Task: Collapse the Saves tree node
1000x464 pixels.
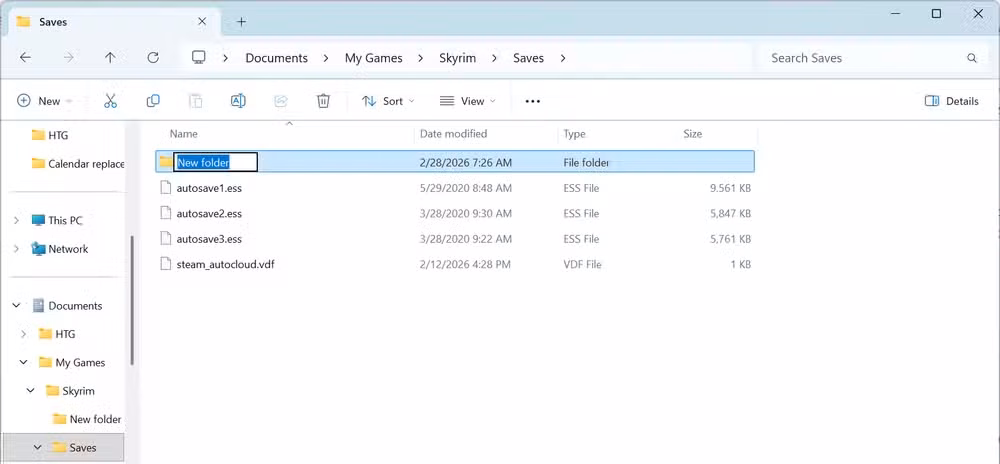Action: 37,447
